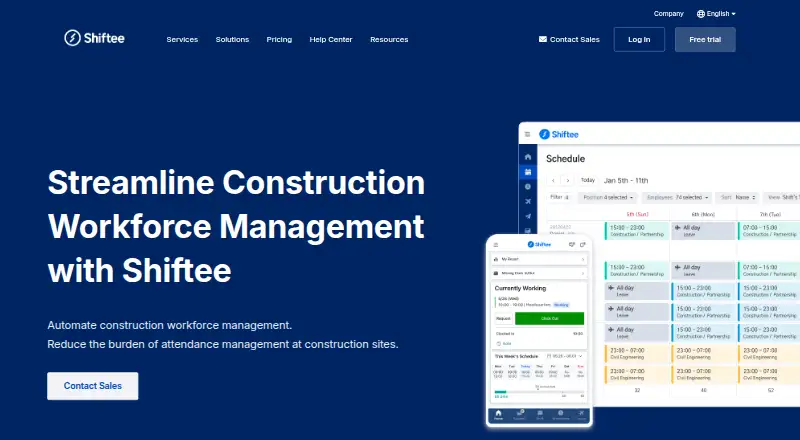
Task: Select the 7th (Tue) column header
Action: point(770,214)
